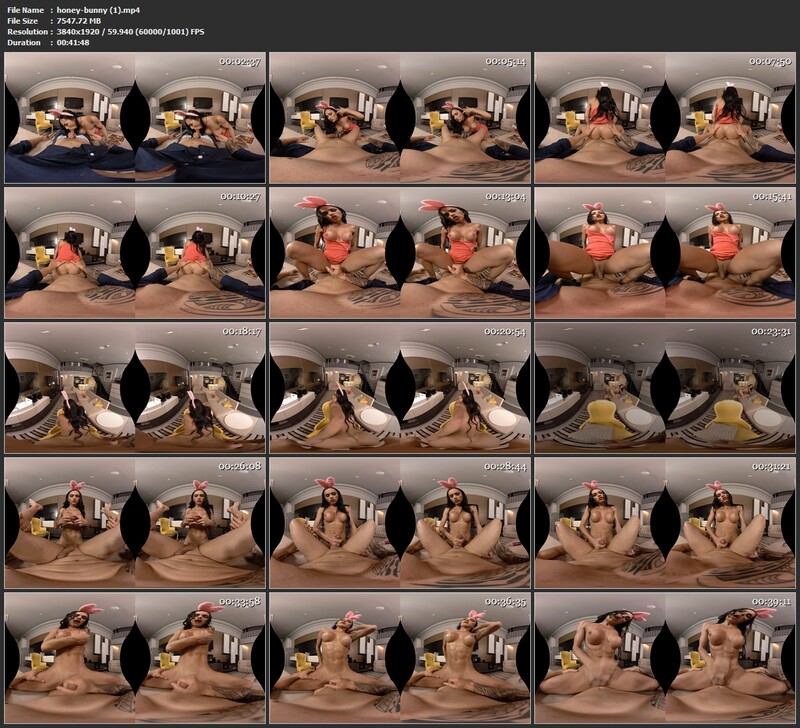The image size is (800, 728).
Task: Click the File Name label in header
Action: pos(24,9)
